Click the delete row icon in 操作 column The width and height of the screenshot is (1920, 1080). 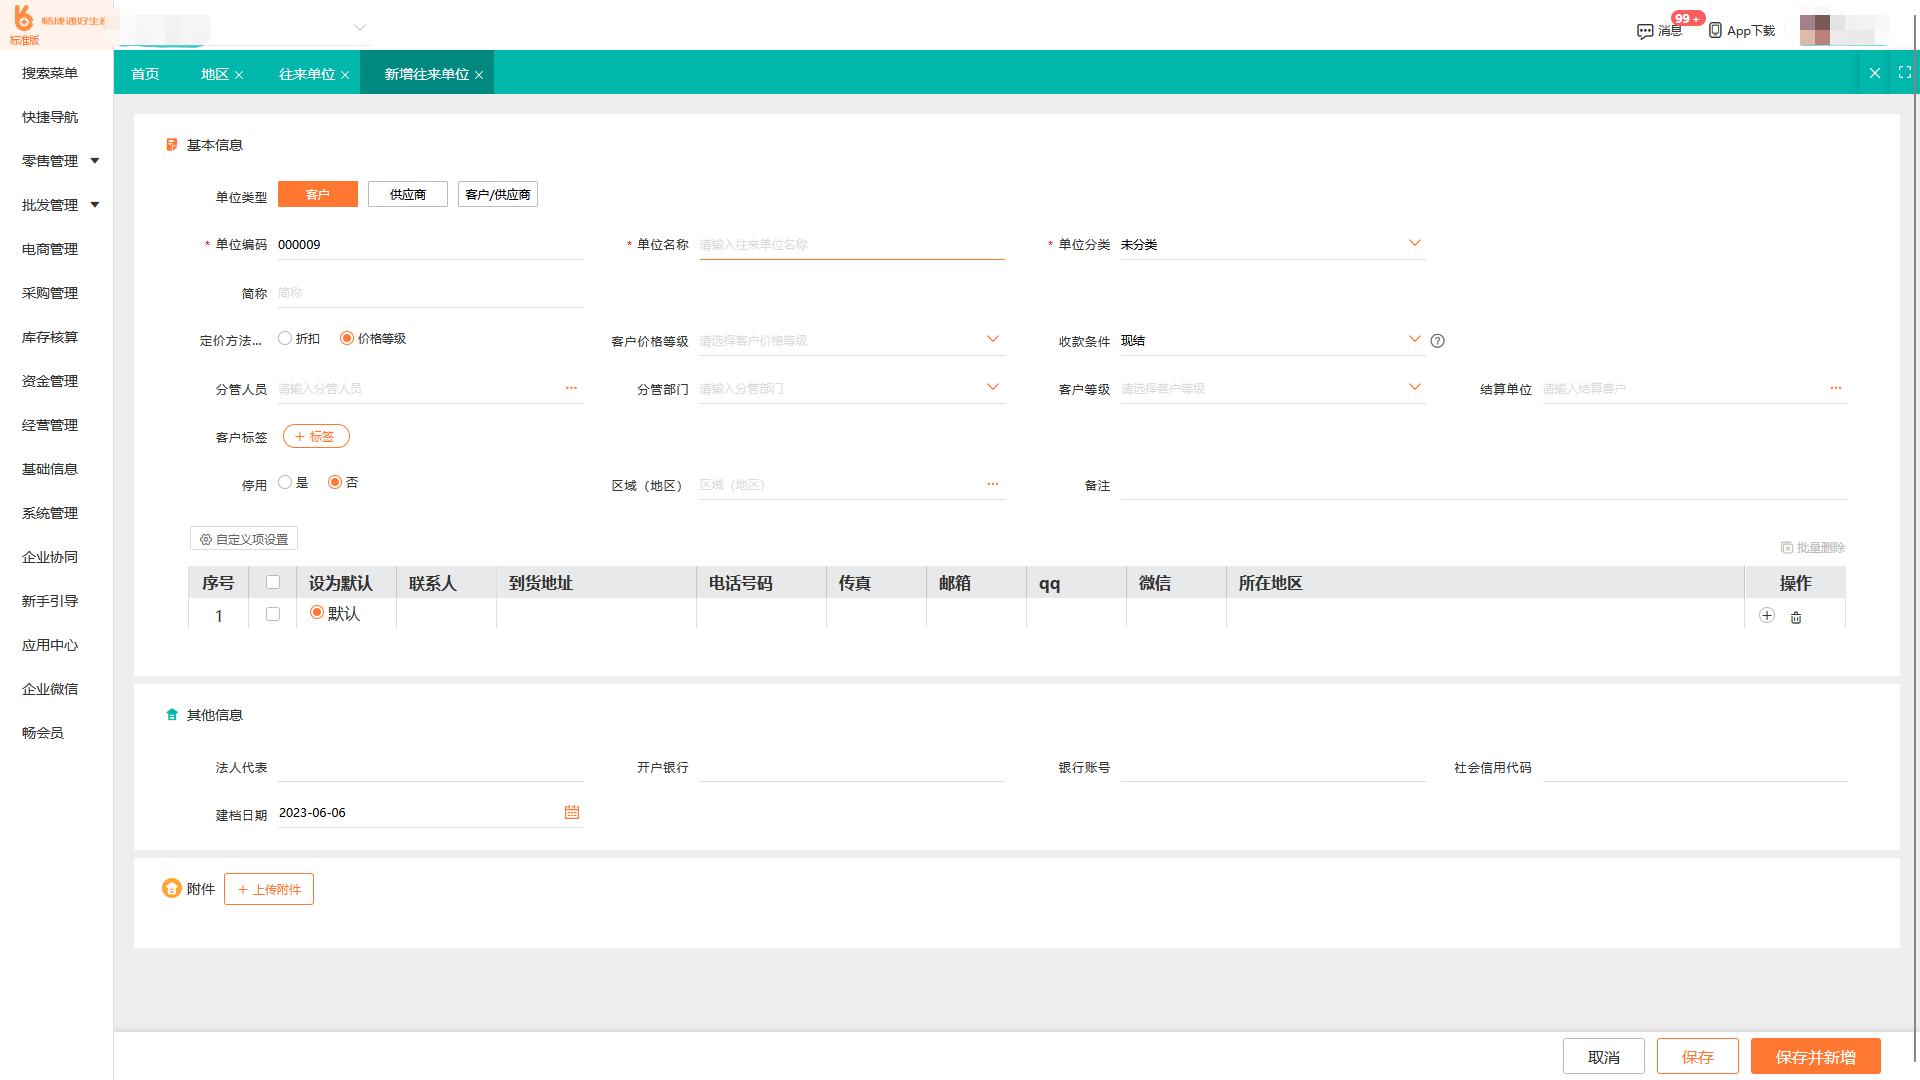[x=1796, y=617]
